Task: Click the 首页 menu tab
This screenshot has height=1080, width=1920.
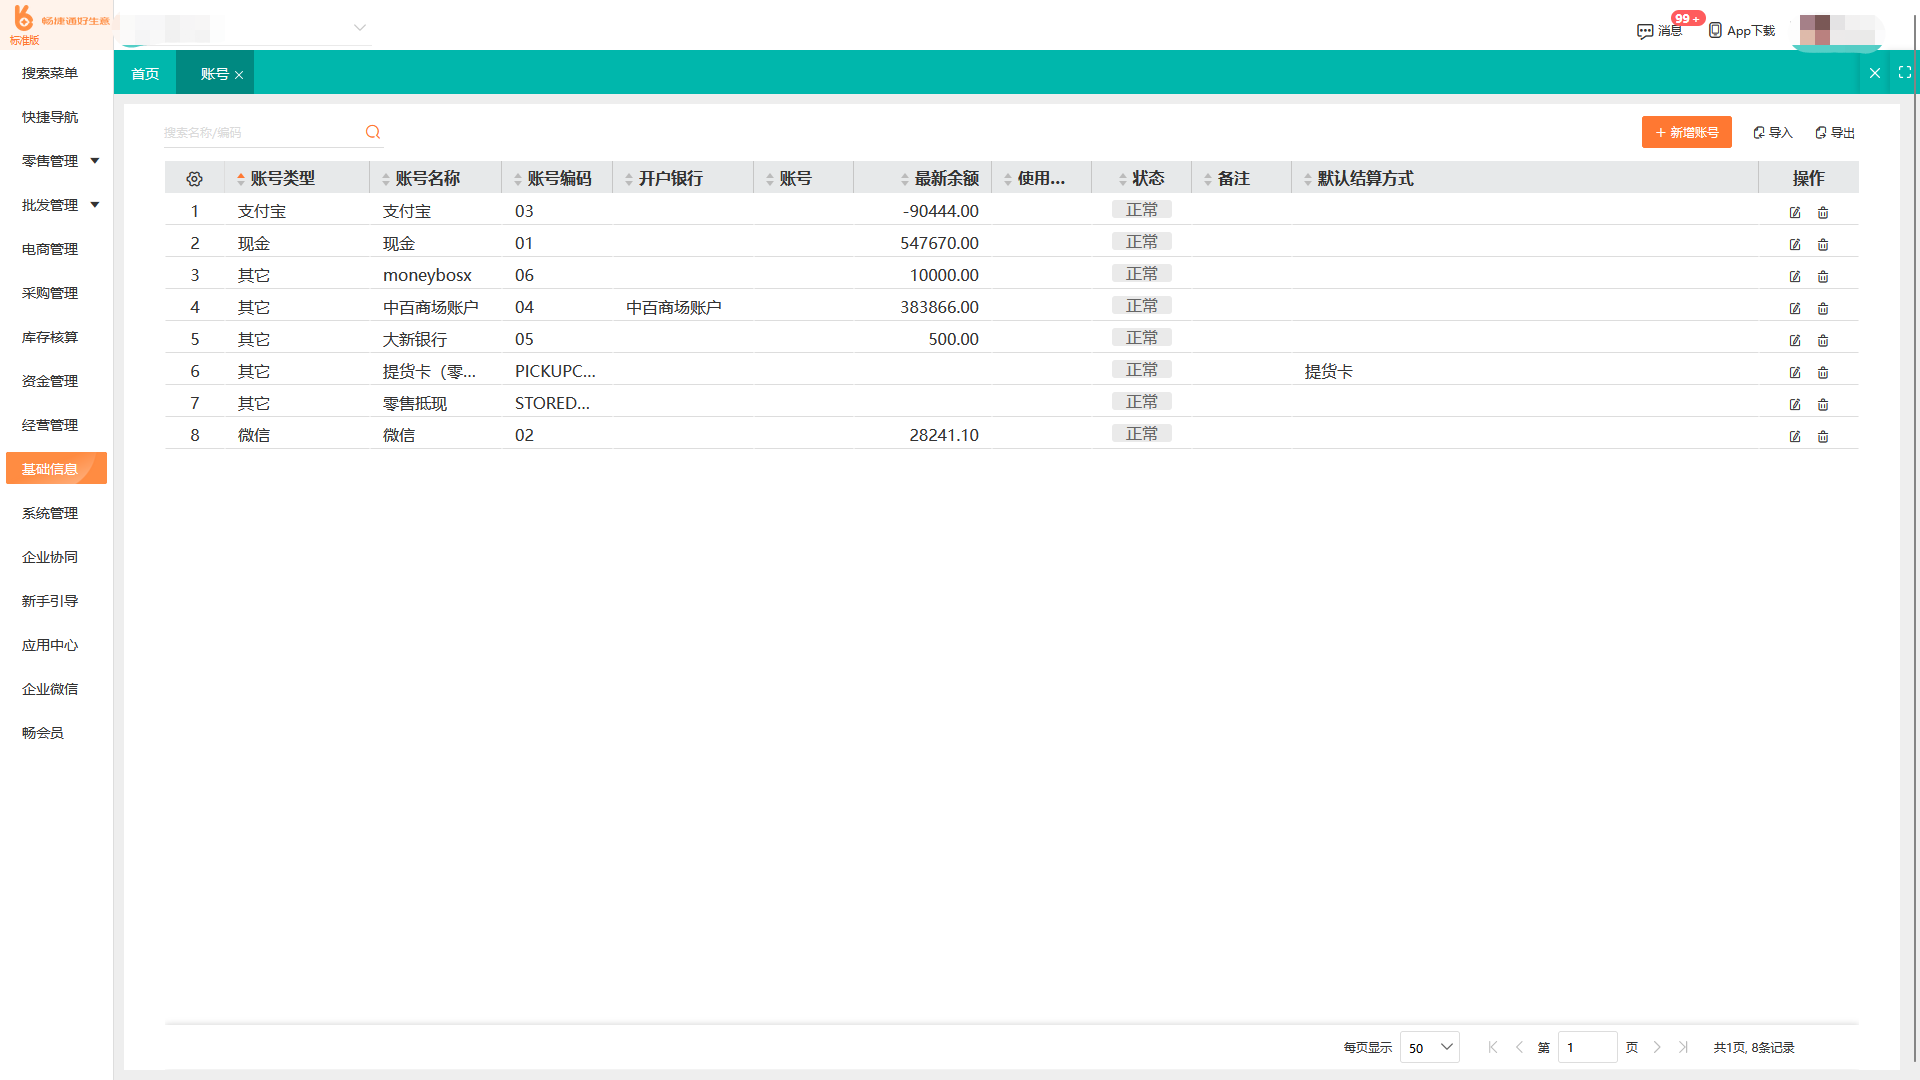Action: coord(145,73)
